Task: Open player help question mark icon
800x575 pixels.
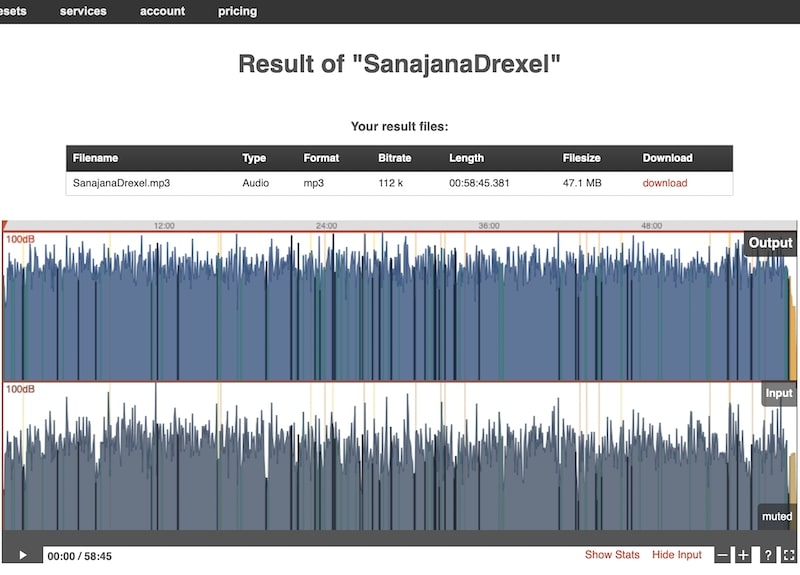Action: click(768, 555)
